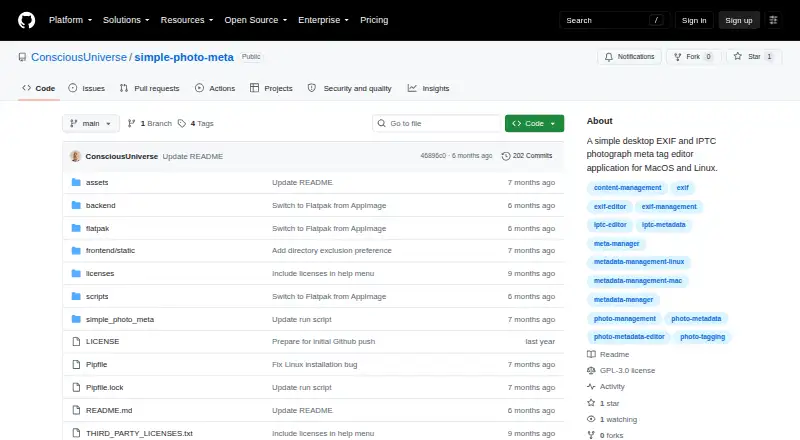Viewport: 800px width, 440px height.
Task: Expand the Platform menu
Action: click(x=70, y=20)
